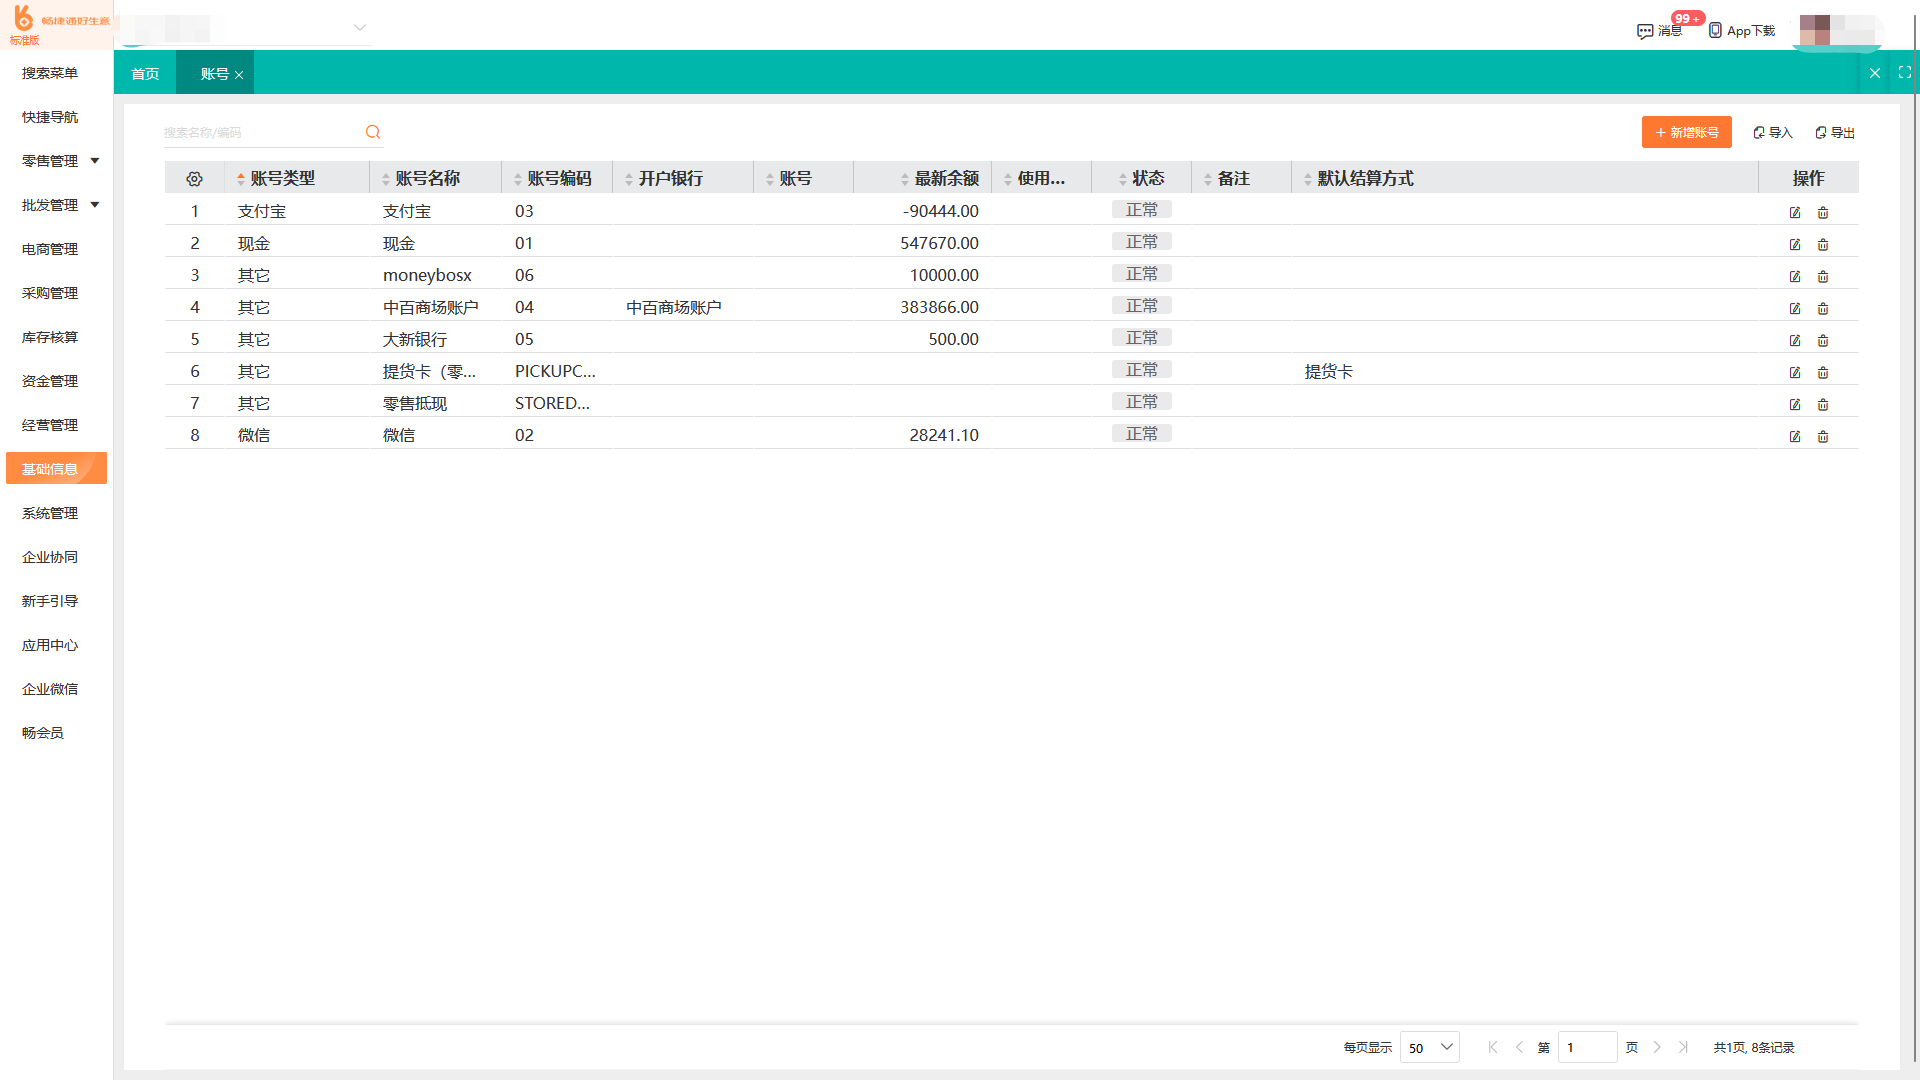Click the delete icon for 中百商场账户 account
Image resolution: width=1920 pixels, height=1080 pixels.
click(x=1822, y=306)
